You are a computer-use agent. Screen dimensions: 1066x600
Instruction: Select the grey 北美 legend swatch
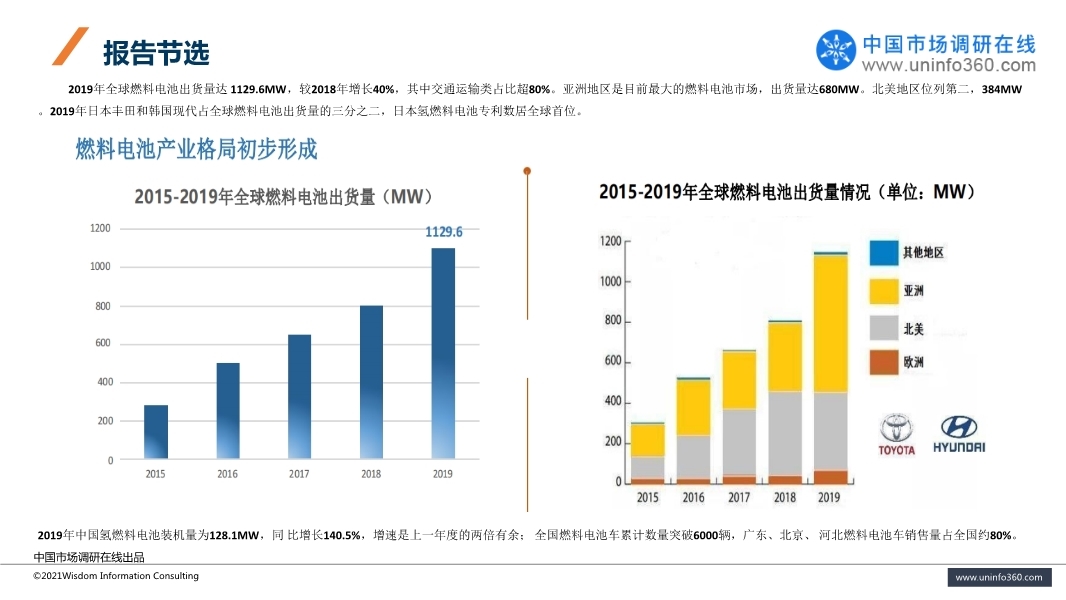pos(883,328)
